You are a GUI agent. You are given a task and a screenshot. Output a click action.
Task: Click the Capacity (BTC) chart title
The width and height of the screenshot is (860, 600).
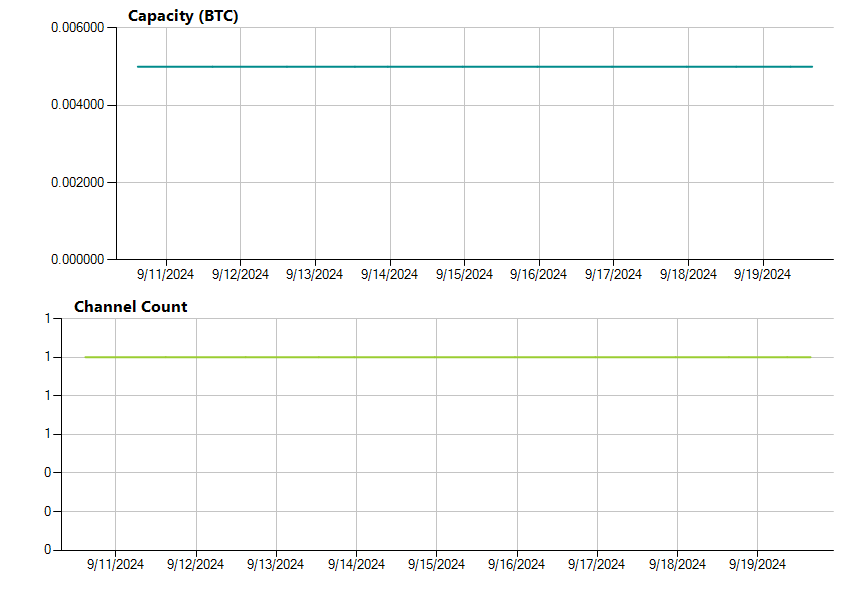click(183, 16)
